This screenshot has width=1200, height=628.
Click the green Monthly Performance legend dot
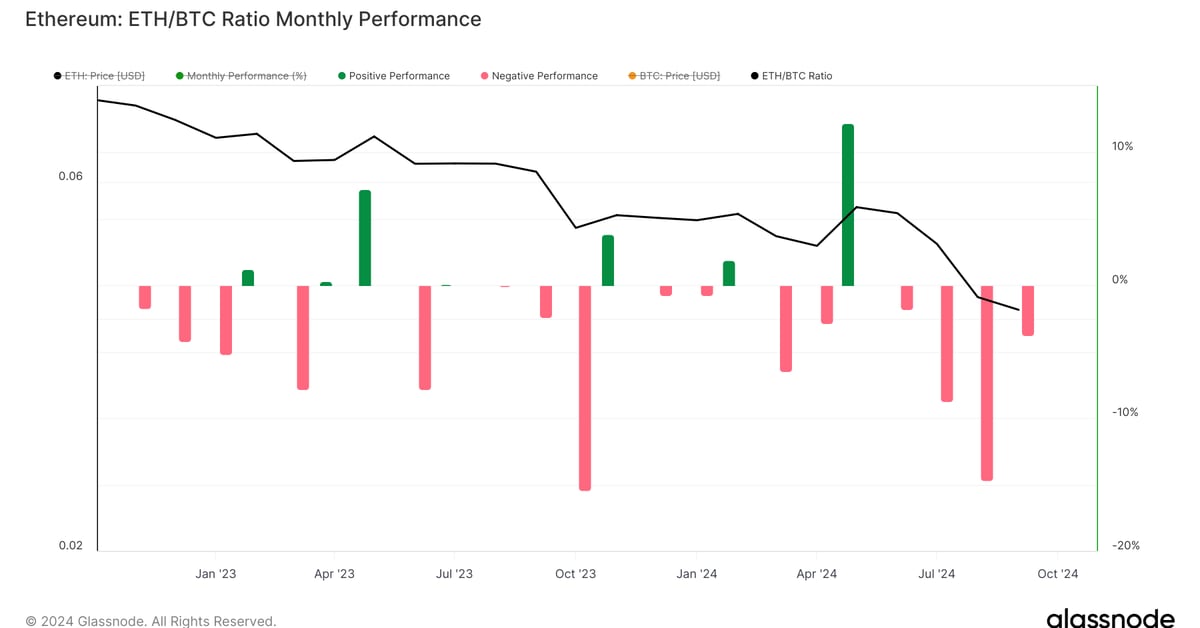179,76
